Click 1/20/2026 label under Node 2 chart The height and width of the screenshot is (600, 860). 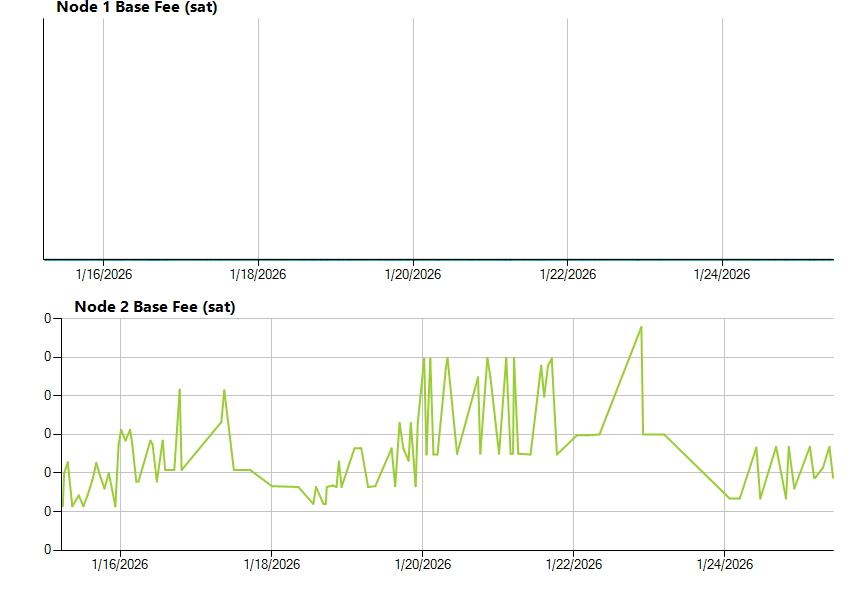(x=422, y=565)
